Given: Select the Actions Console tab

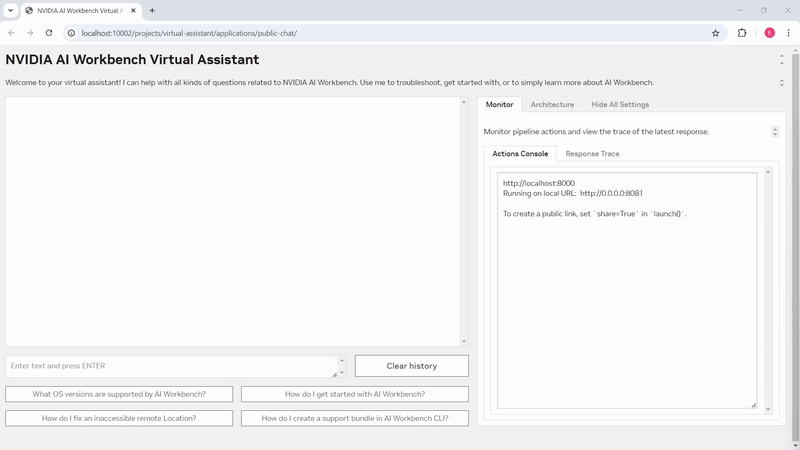Looking at the screenshot, I should 520,154.
